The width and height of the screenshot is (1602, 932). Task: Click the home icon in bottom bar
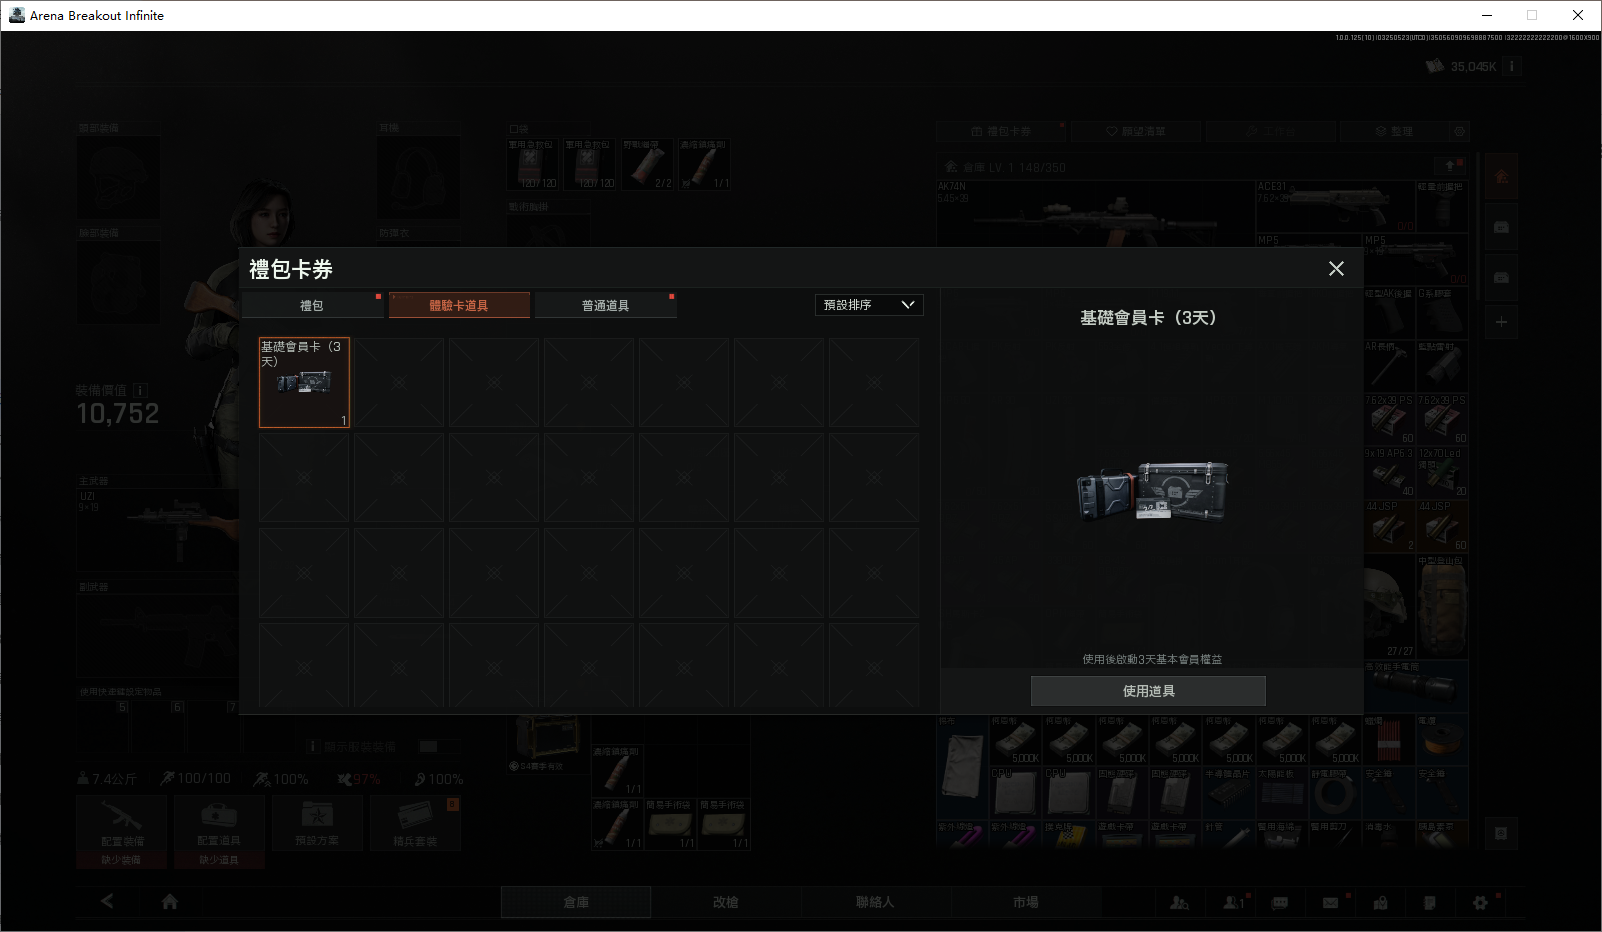(170, 902)
